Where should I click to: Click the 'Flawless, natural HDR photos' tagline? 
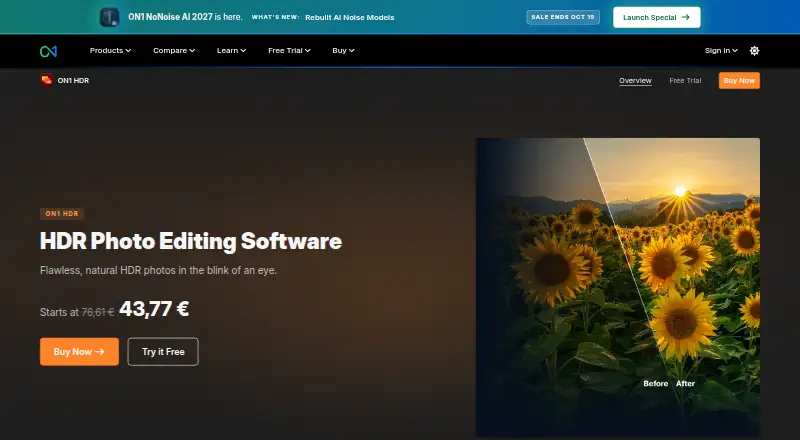[159, 270]
